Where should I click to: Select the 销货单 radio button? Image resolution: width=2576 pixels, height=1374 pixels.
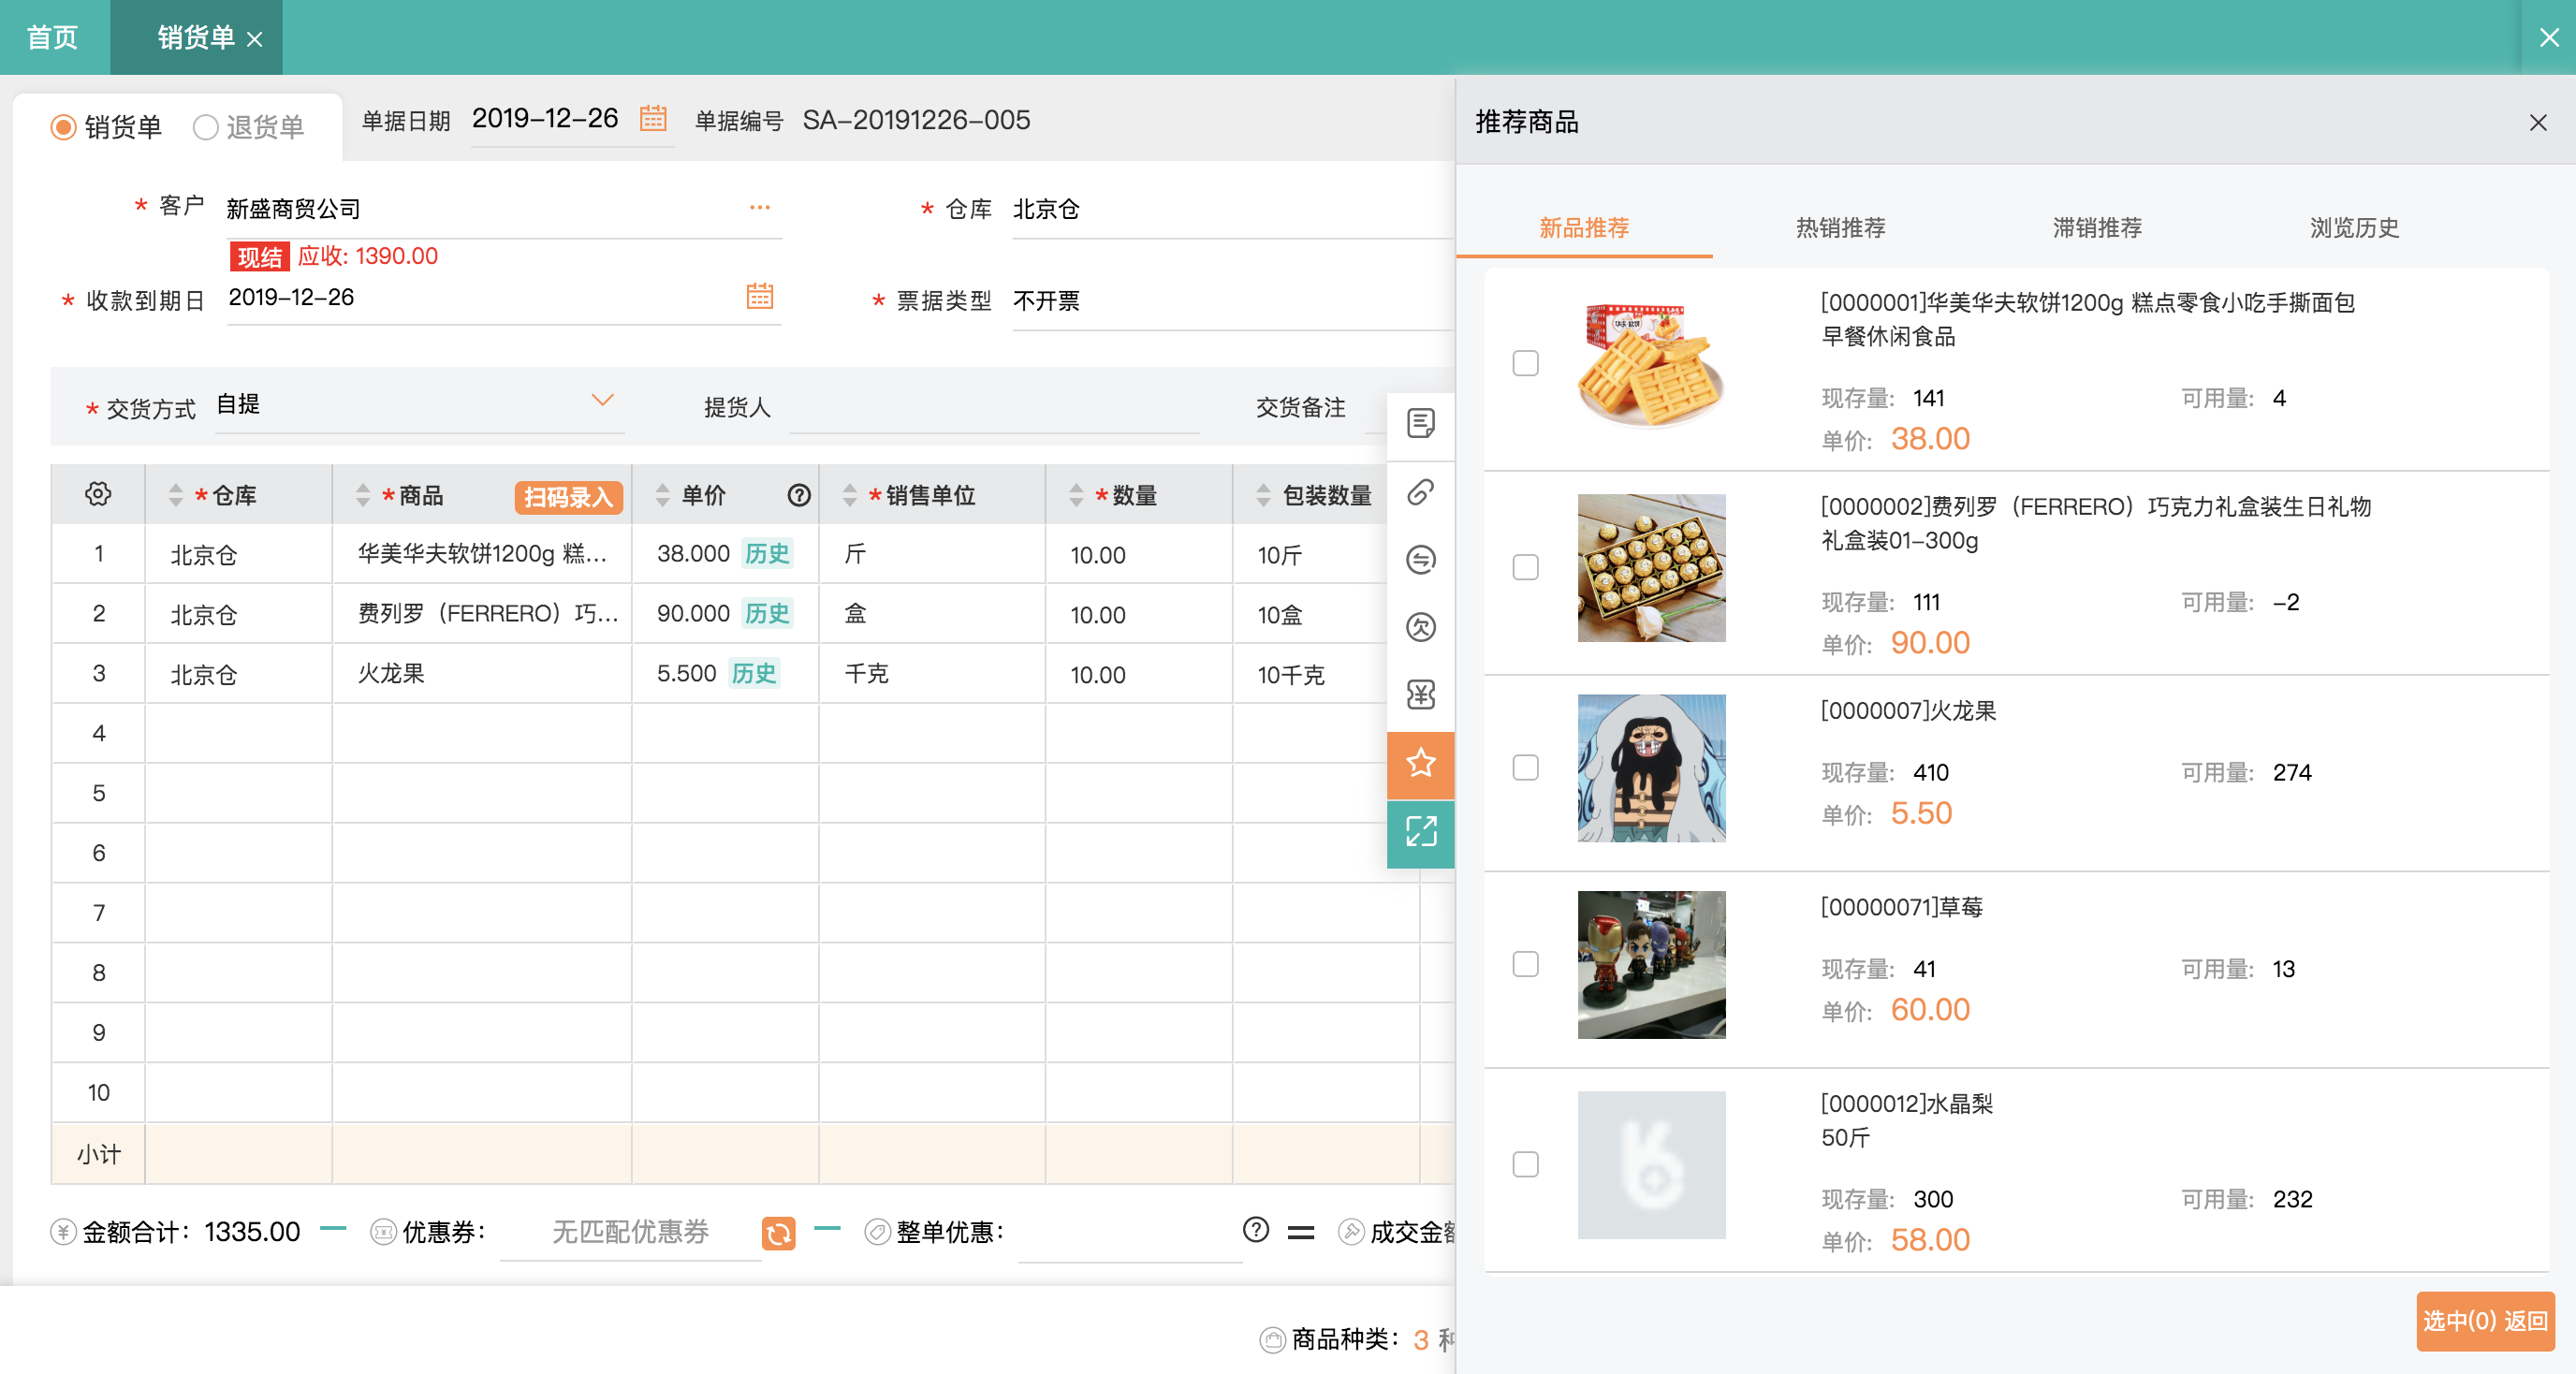(63, 119)
